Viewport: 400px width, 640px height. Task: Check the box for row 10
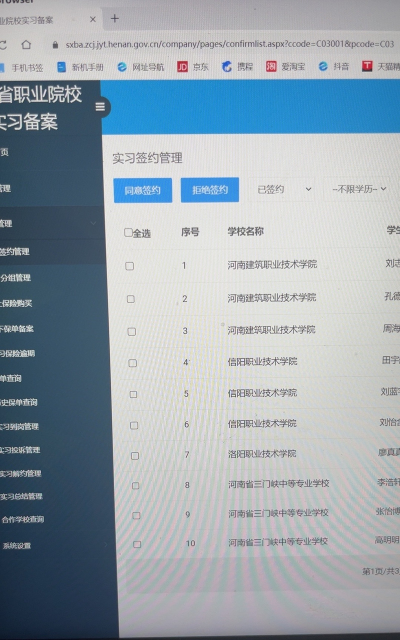(x=137, y=544)
